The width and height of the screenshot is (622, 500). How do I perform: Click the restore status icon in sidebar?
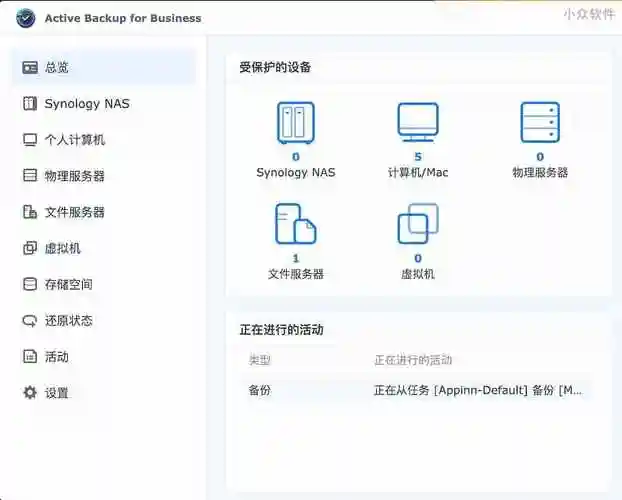30,321
